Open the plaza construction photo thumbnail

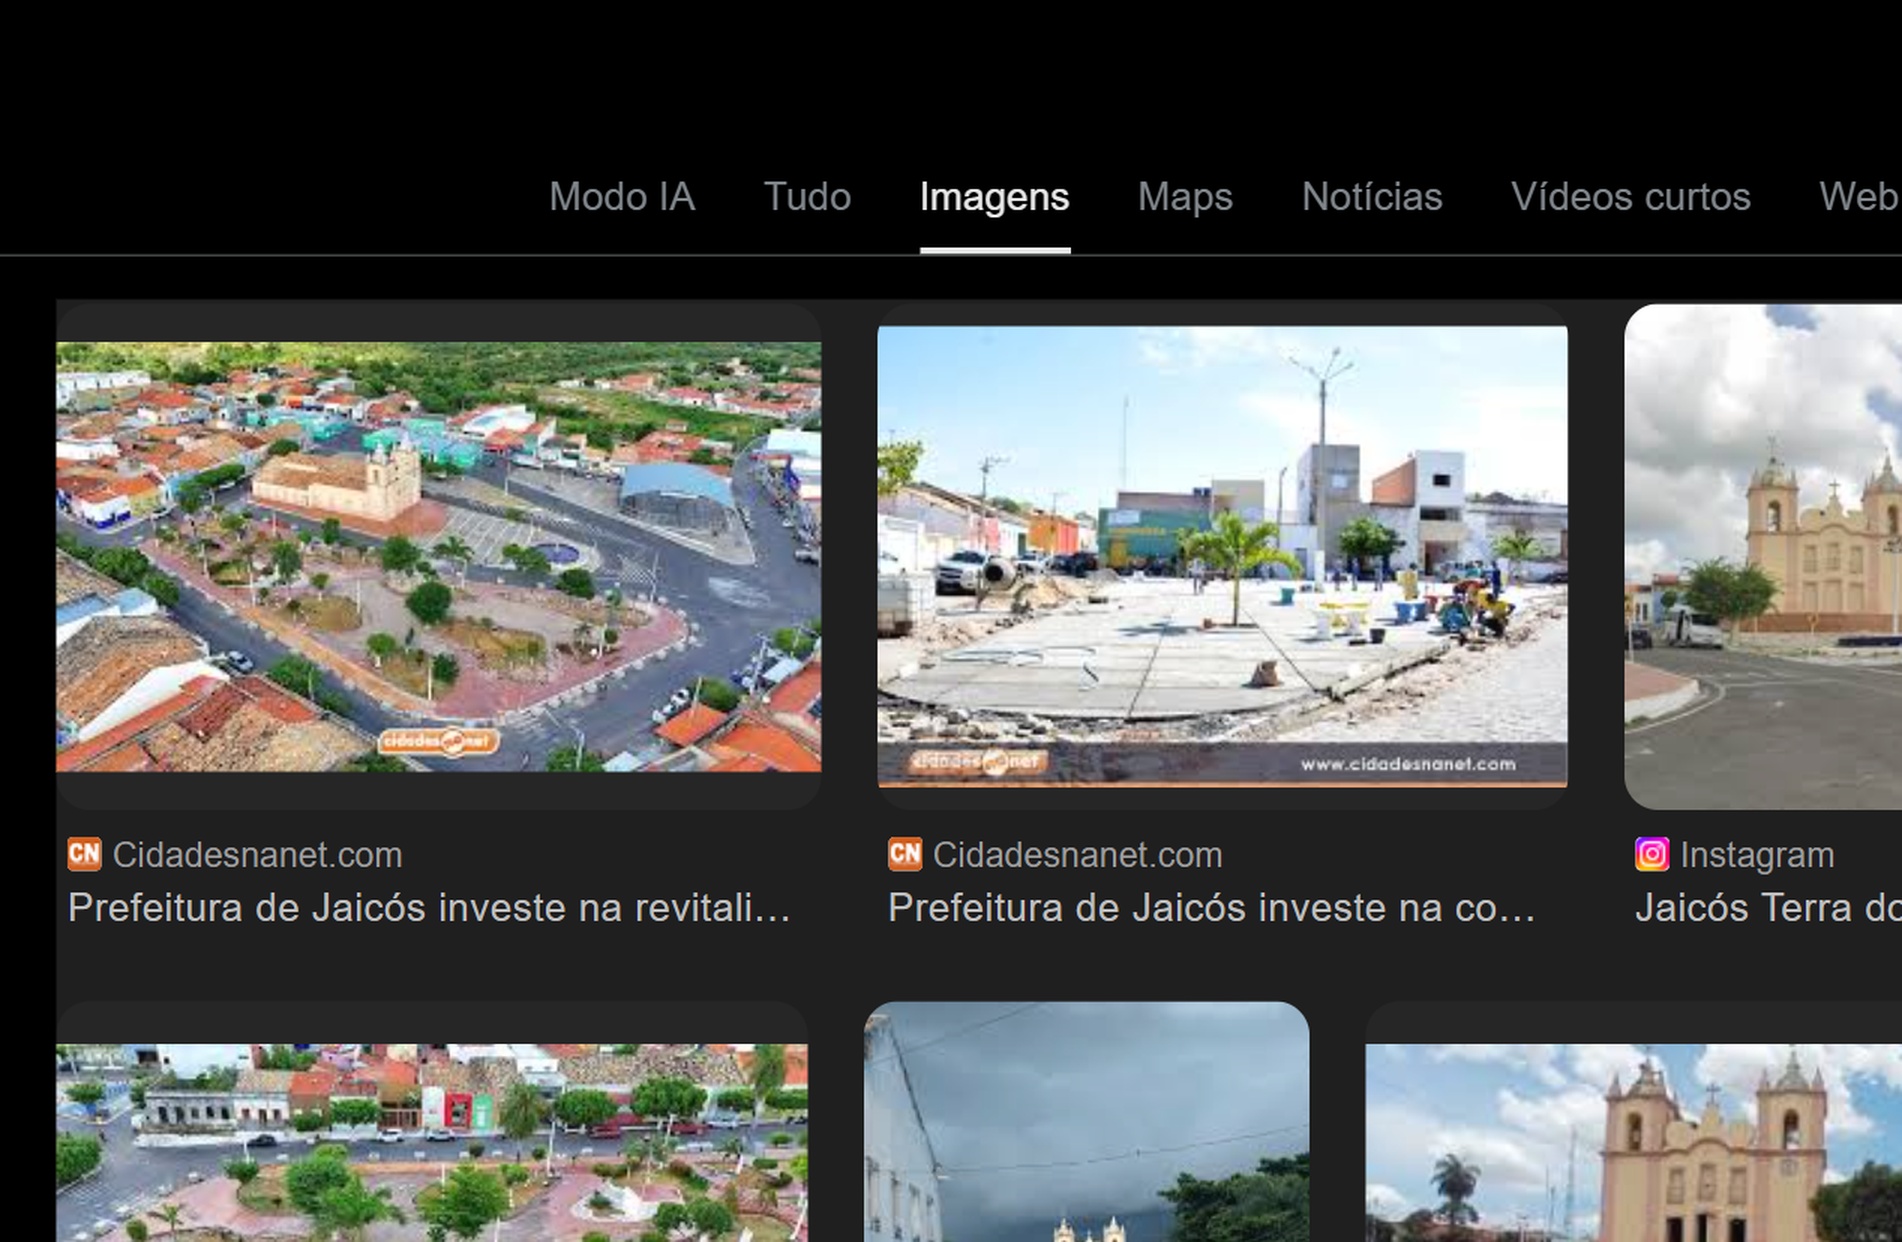tap(1222, 556)
